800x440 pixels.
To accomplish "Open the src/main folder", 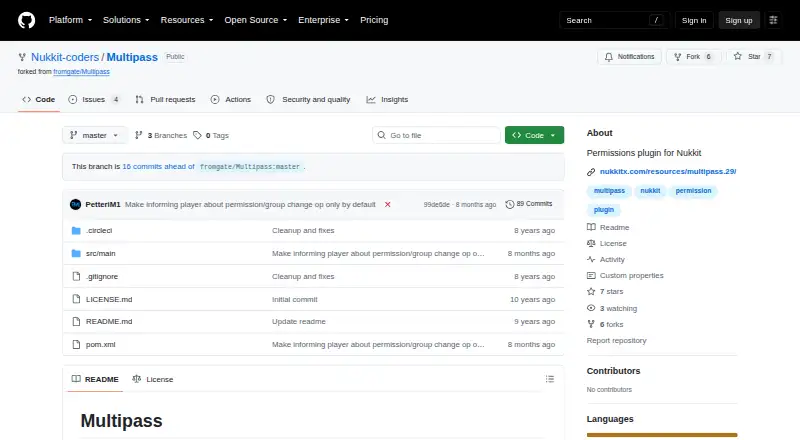I will 101,253.
